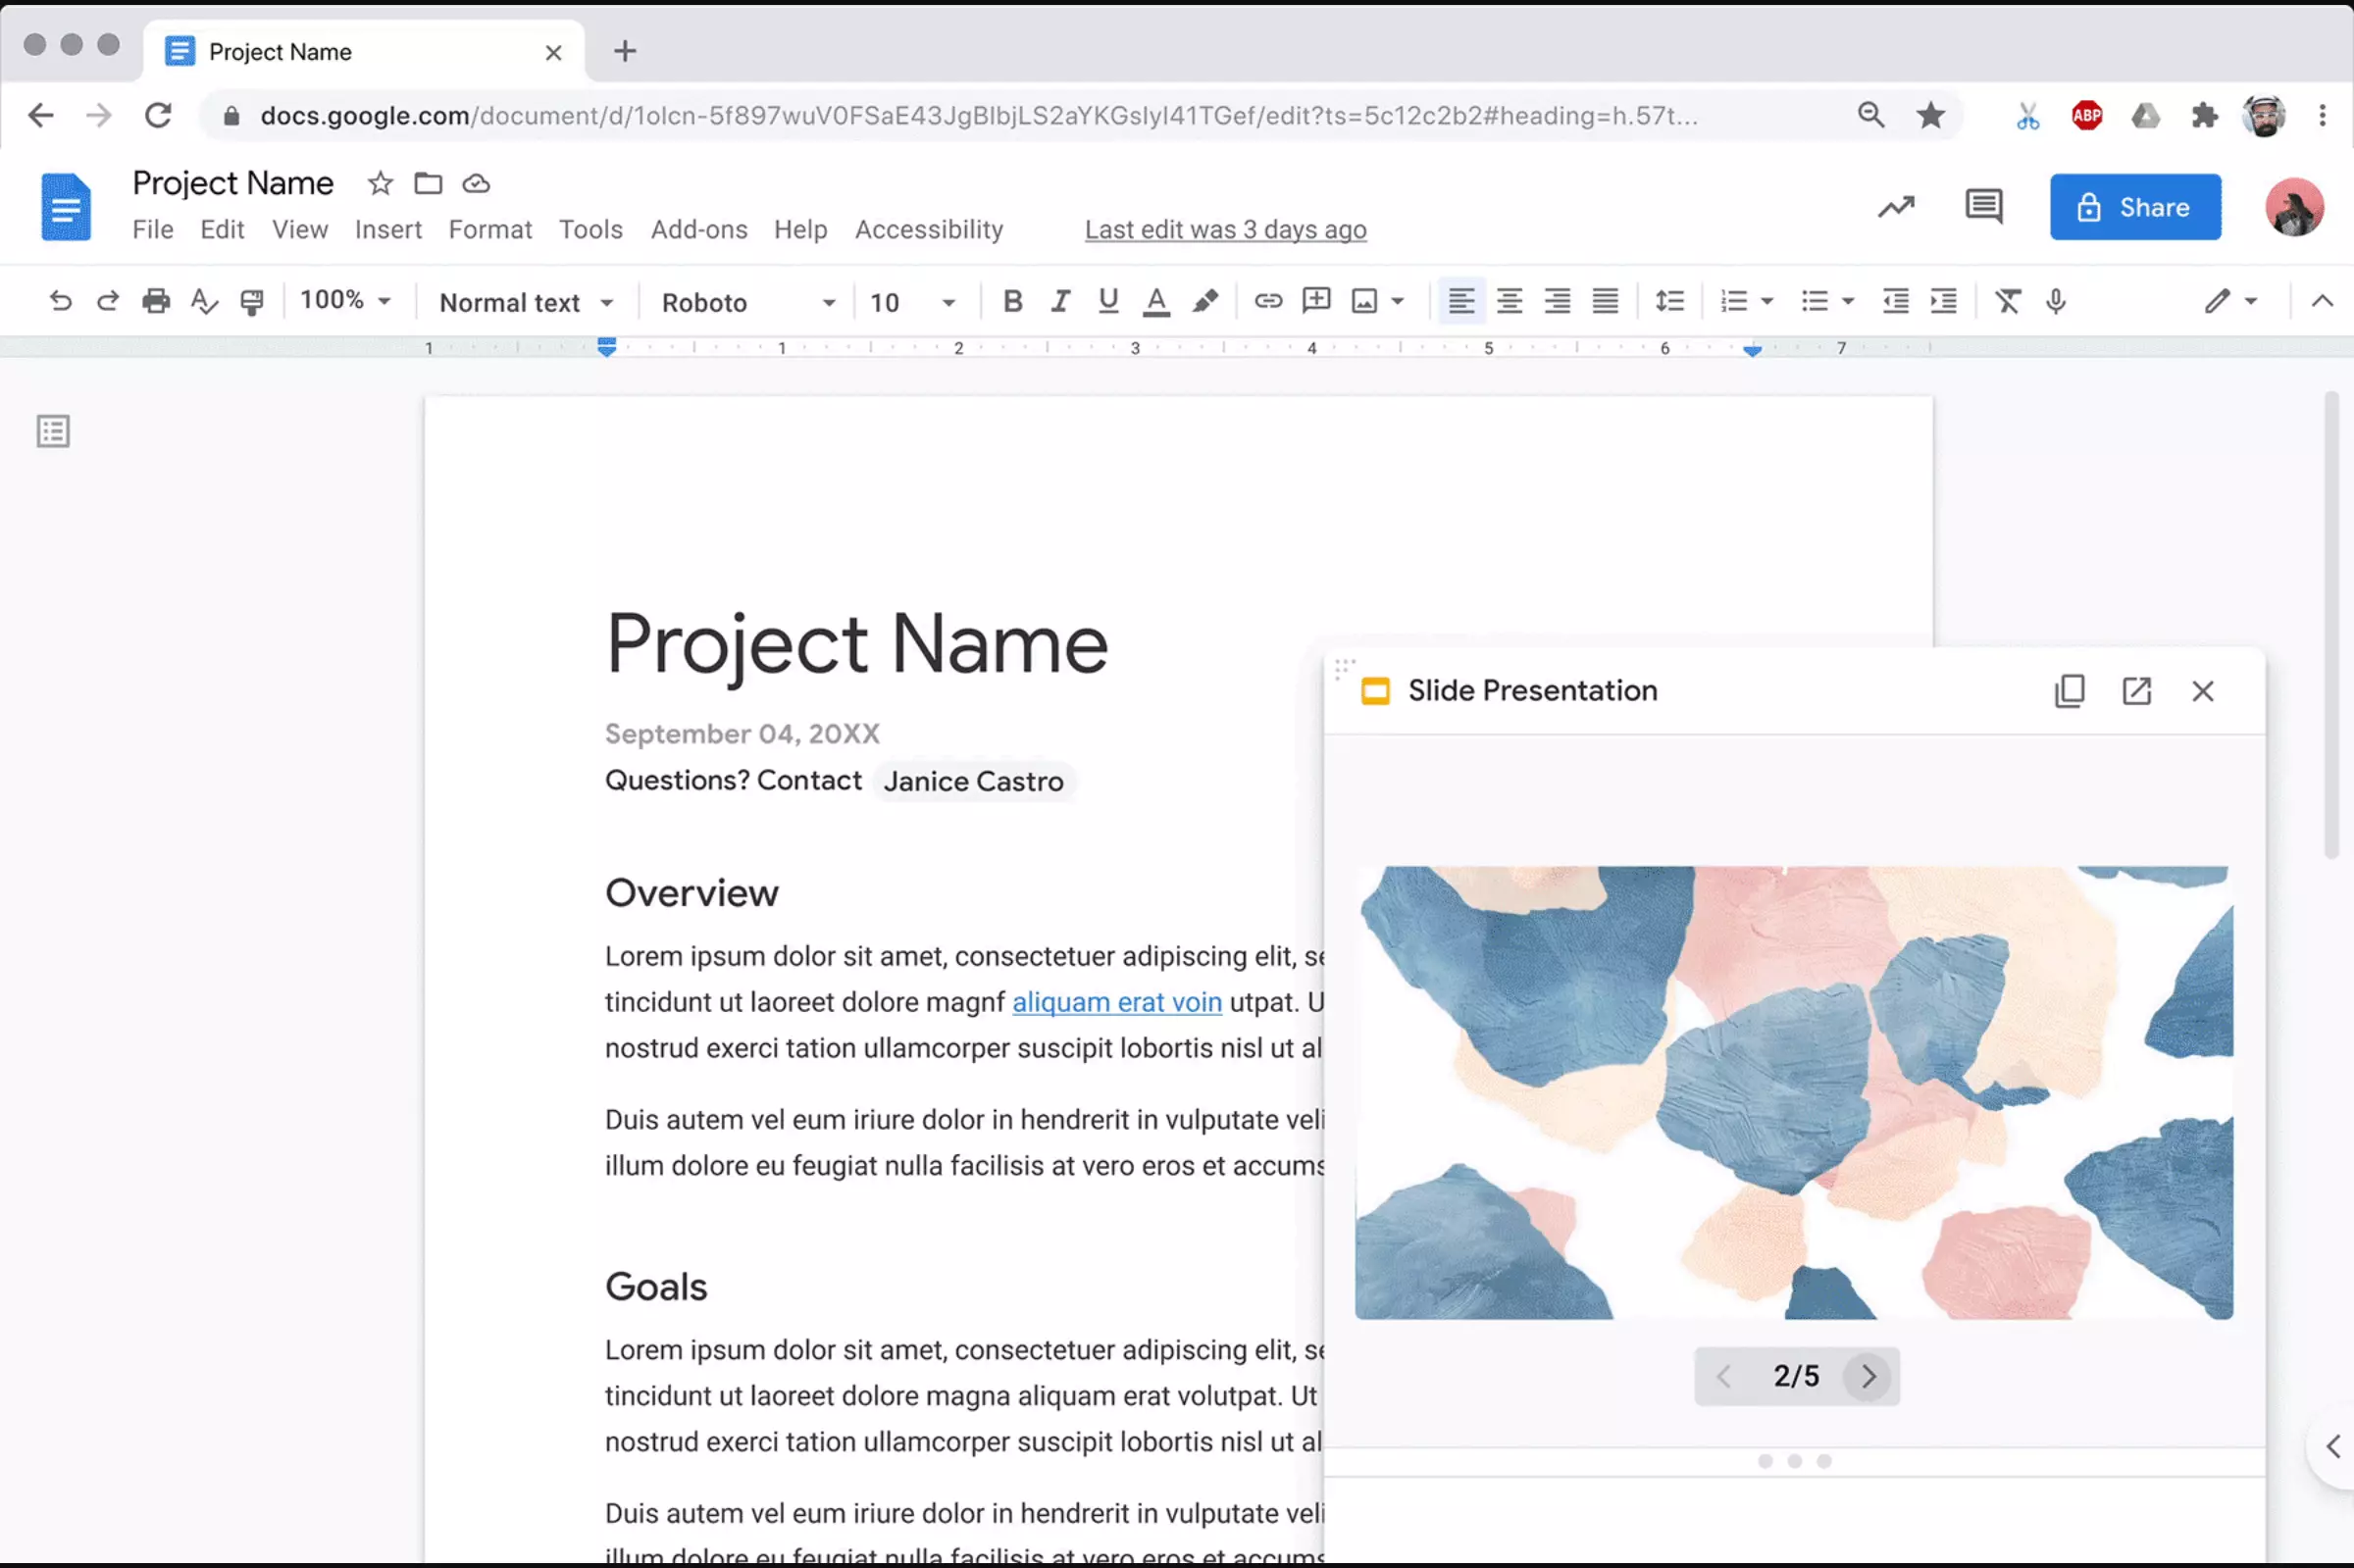Click the Insert image icon

tap(1365, 301)
